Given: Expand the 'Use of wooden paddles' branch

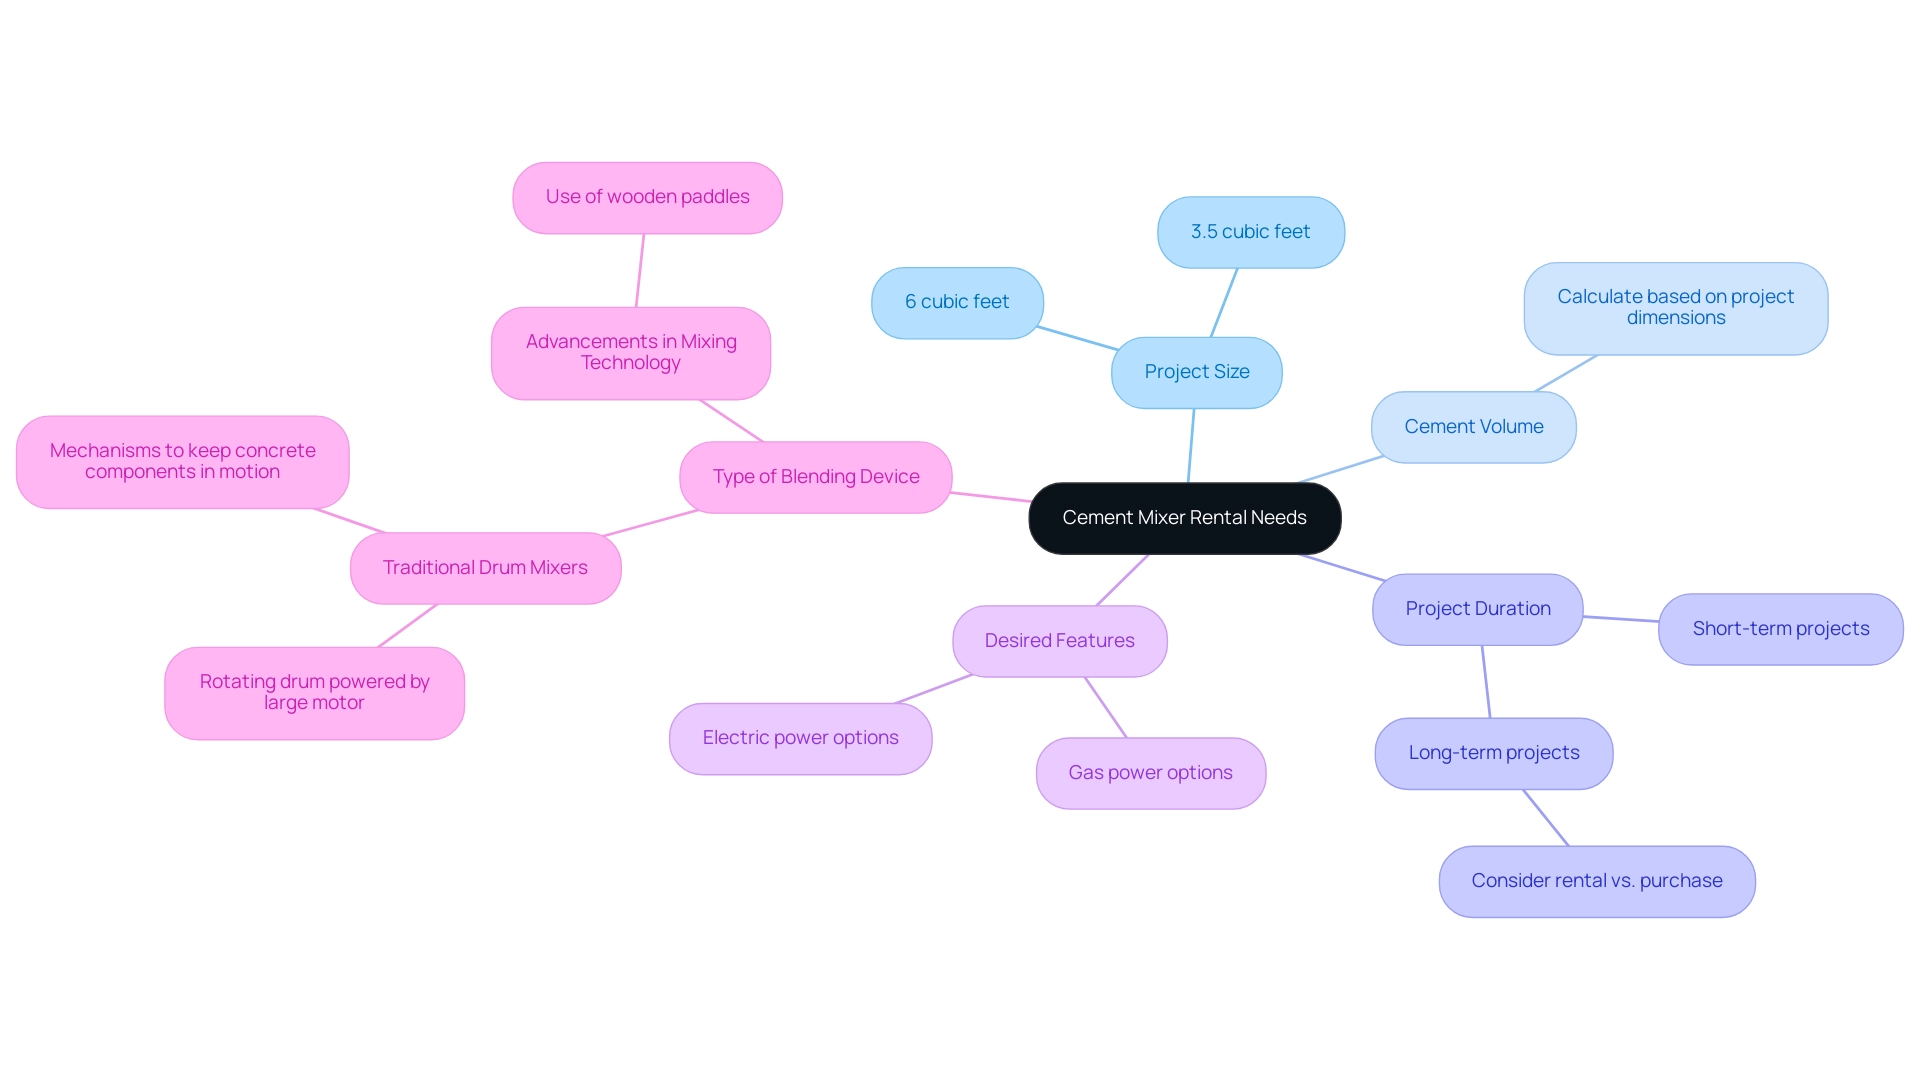Looking at the screenshot, I should coord(644,195).
